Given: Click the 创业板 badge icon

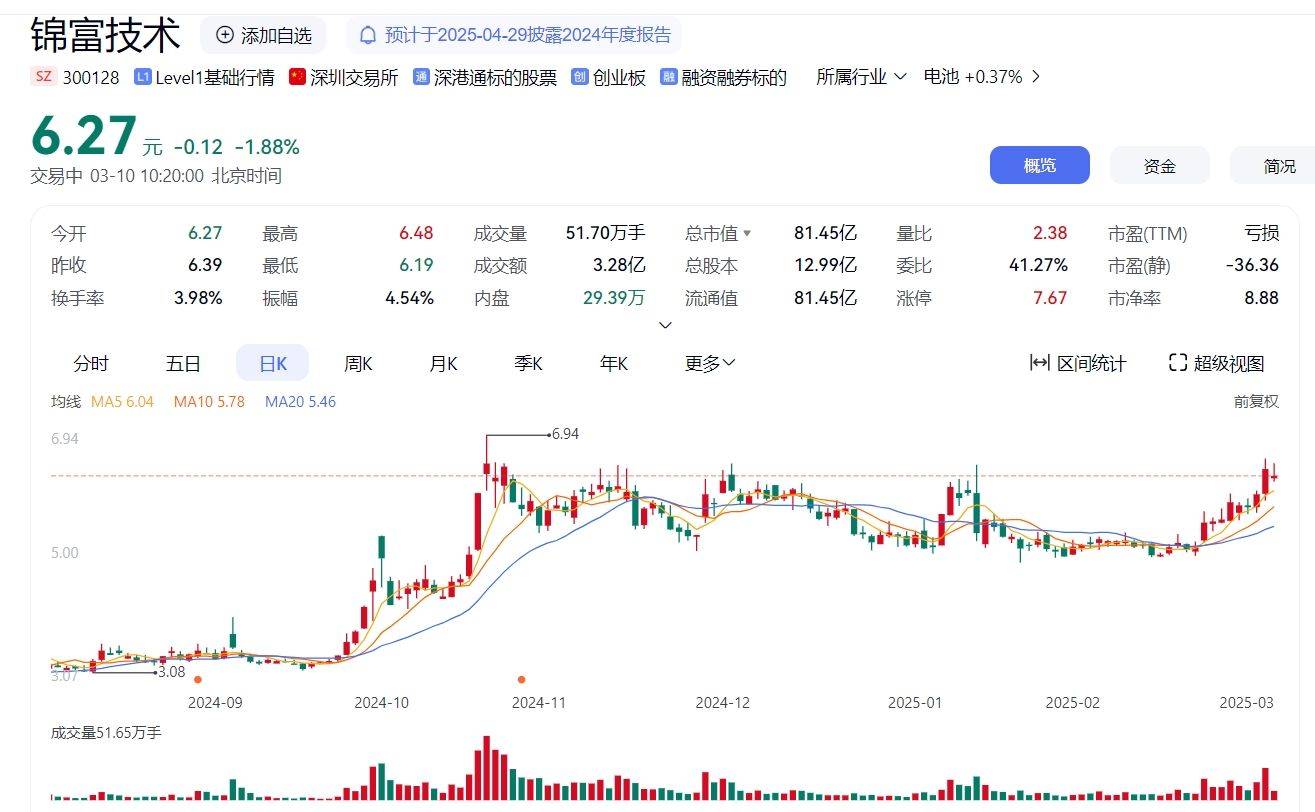Looking at the screenshot, I should pos(580,77).
